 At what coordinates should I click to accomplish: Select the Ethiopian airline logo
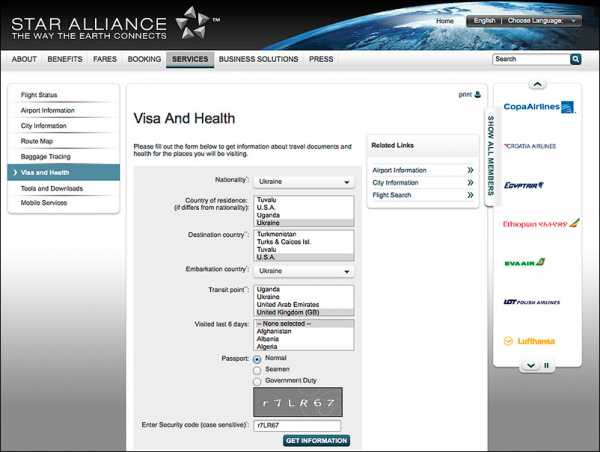[540, 224]
